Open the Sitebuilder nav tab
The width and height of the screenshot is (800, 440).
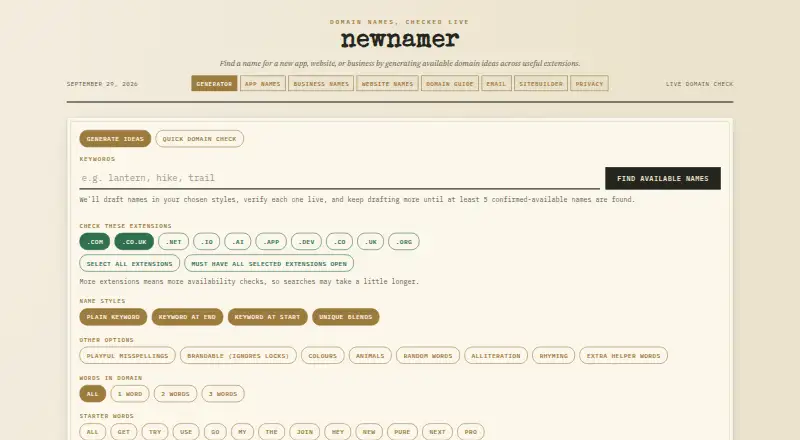tap(540, 84)
